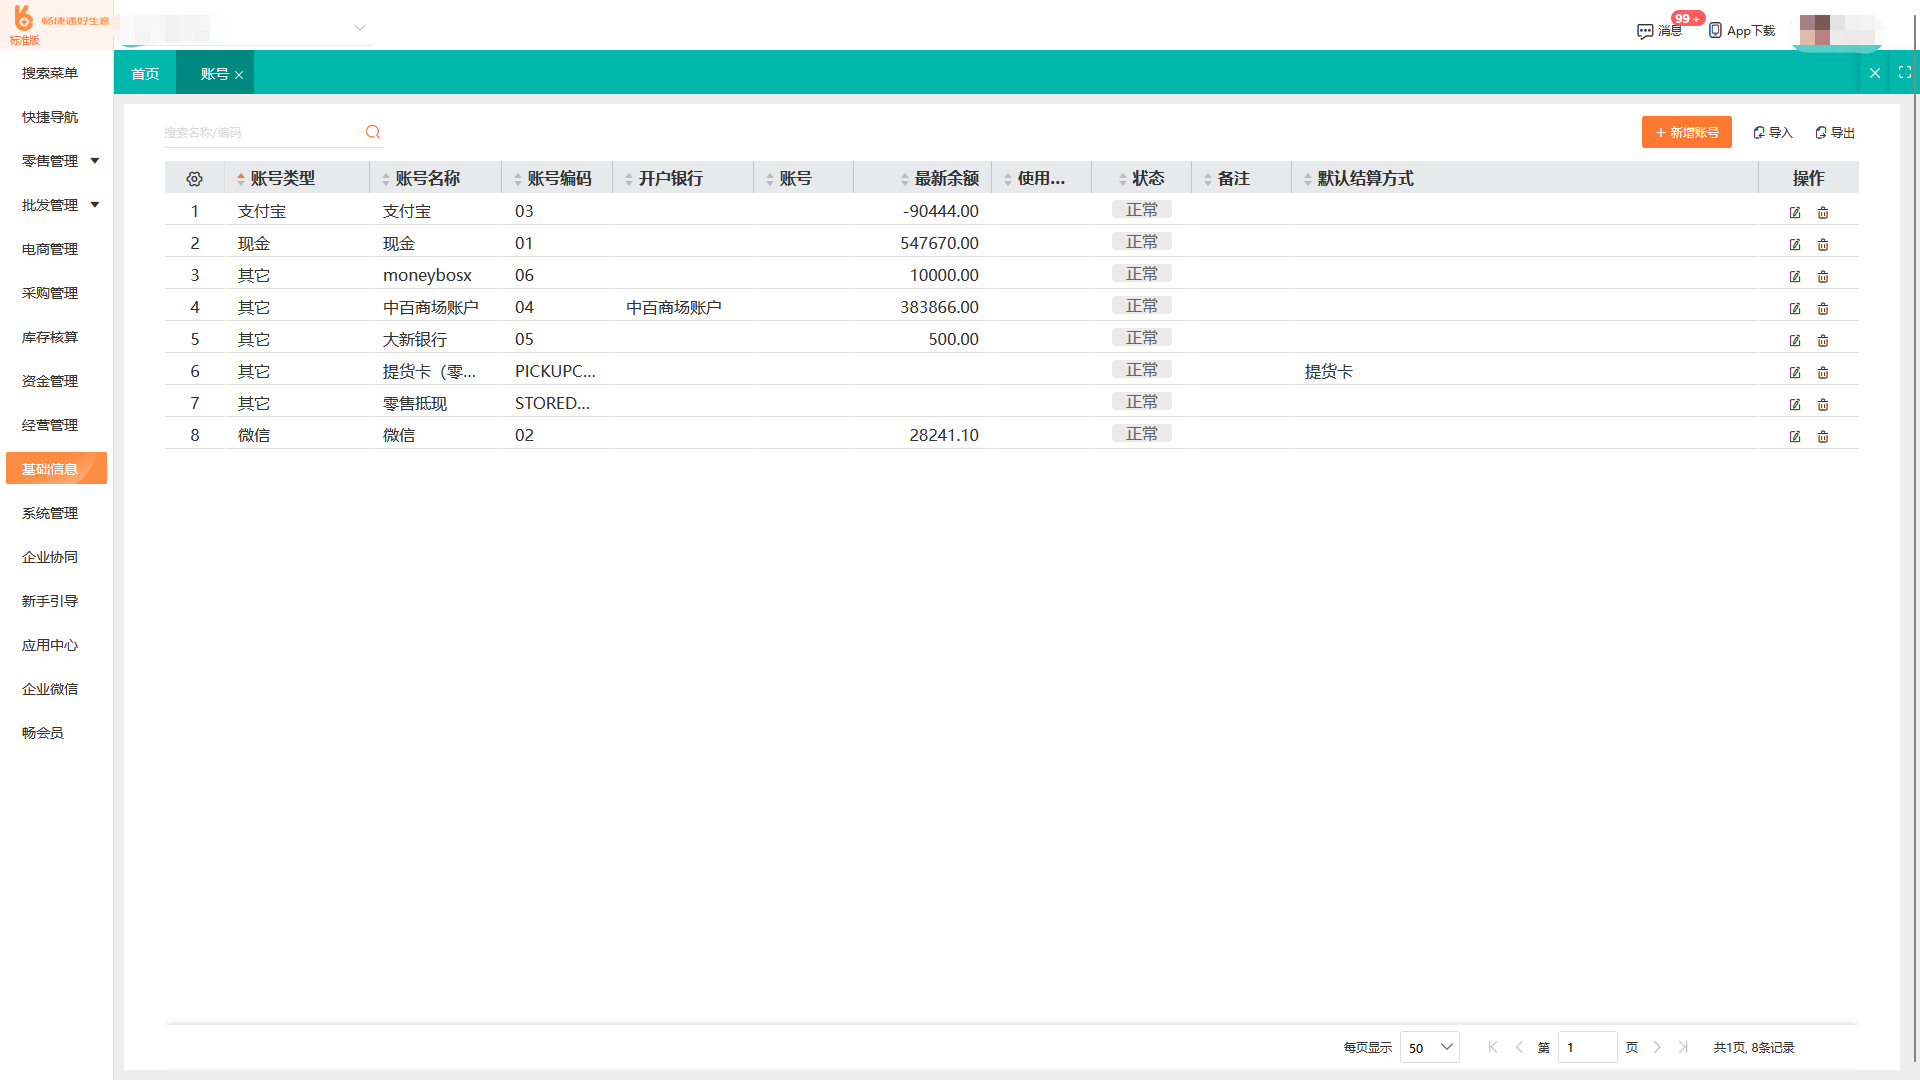
Task: Open the 基础信息 menu section
Action: click(x=54, y=468)
